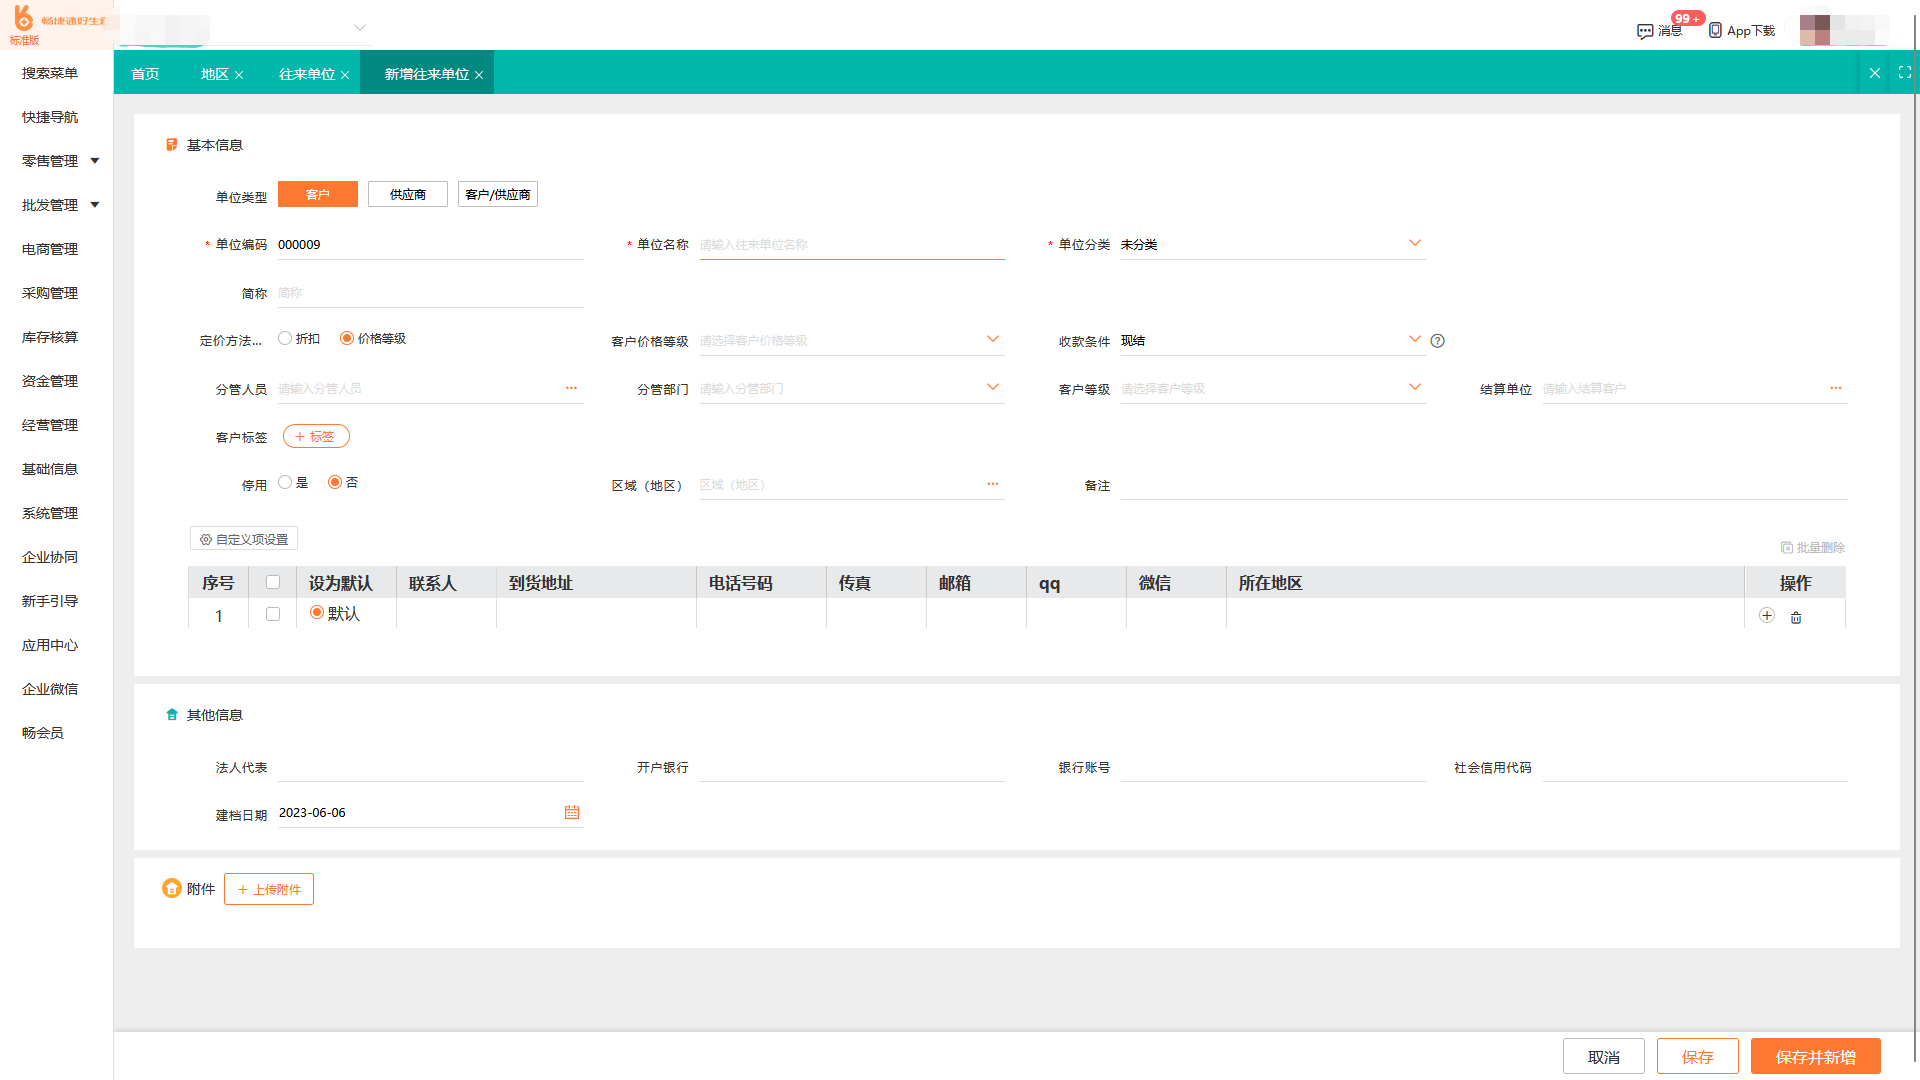Click the delete row icon in table
Screen dimensions: 1920x1080
(1796, 617)
